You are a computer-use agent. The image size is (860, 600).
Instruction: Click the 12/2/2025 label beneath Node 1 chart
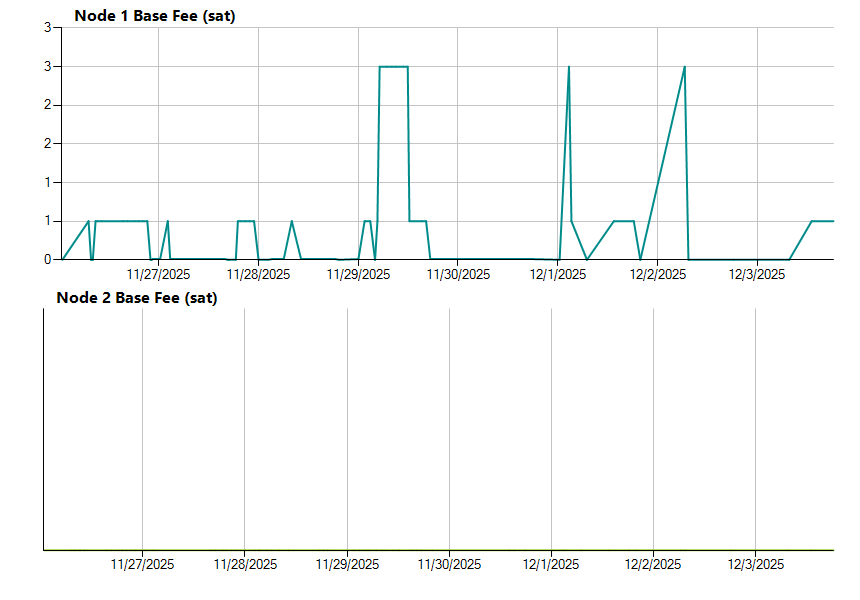tap(657, 274)
